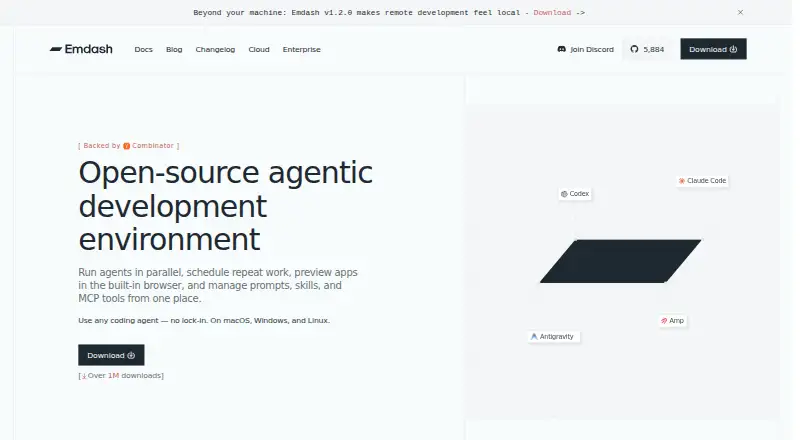Open the Docs page
This screenshot has height=440, width=800.
coord(143,50)
